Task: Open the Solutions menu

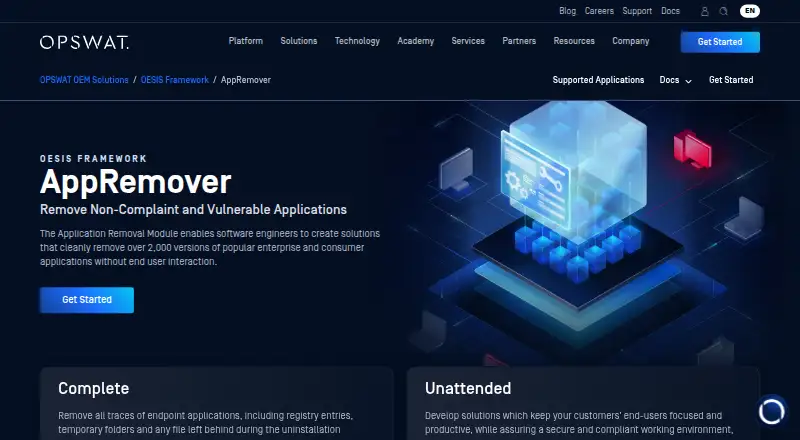Action: 298,41
